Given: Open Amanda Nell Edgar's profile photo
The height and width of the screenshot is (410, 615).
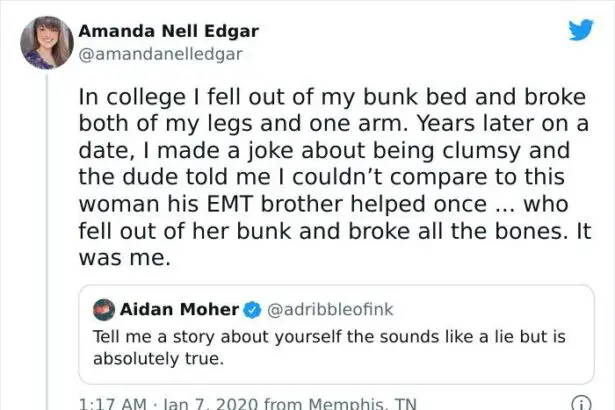Looking at the screenshot, I should [46, 42].
